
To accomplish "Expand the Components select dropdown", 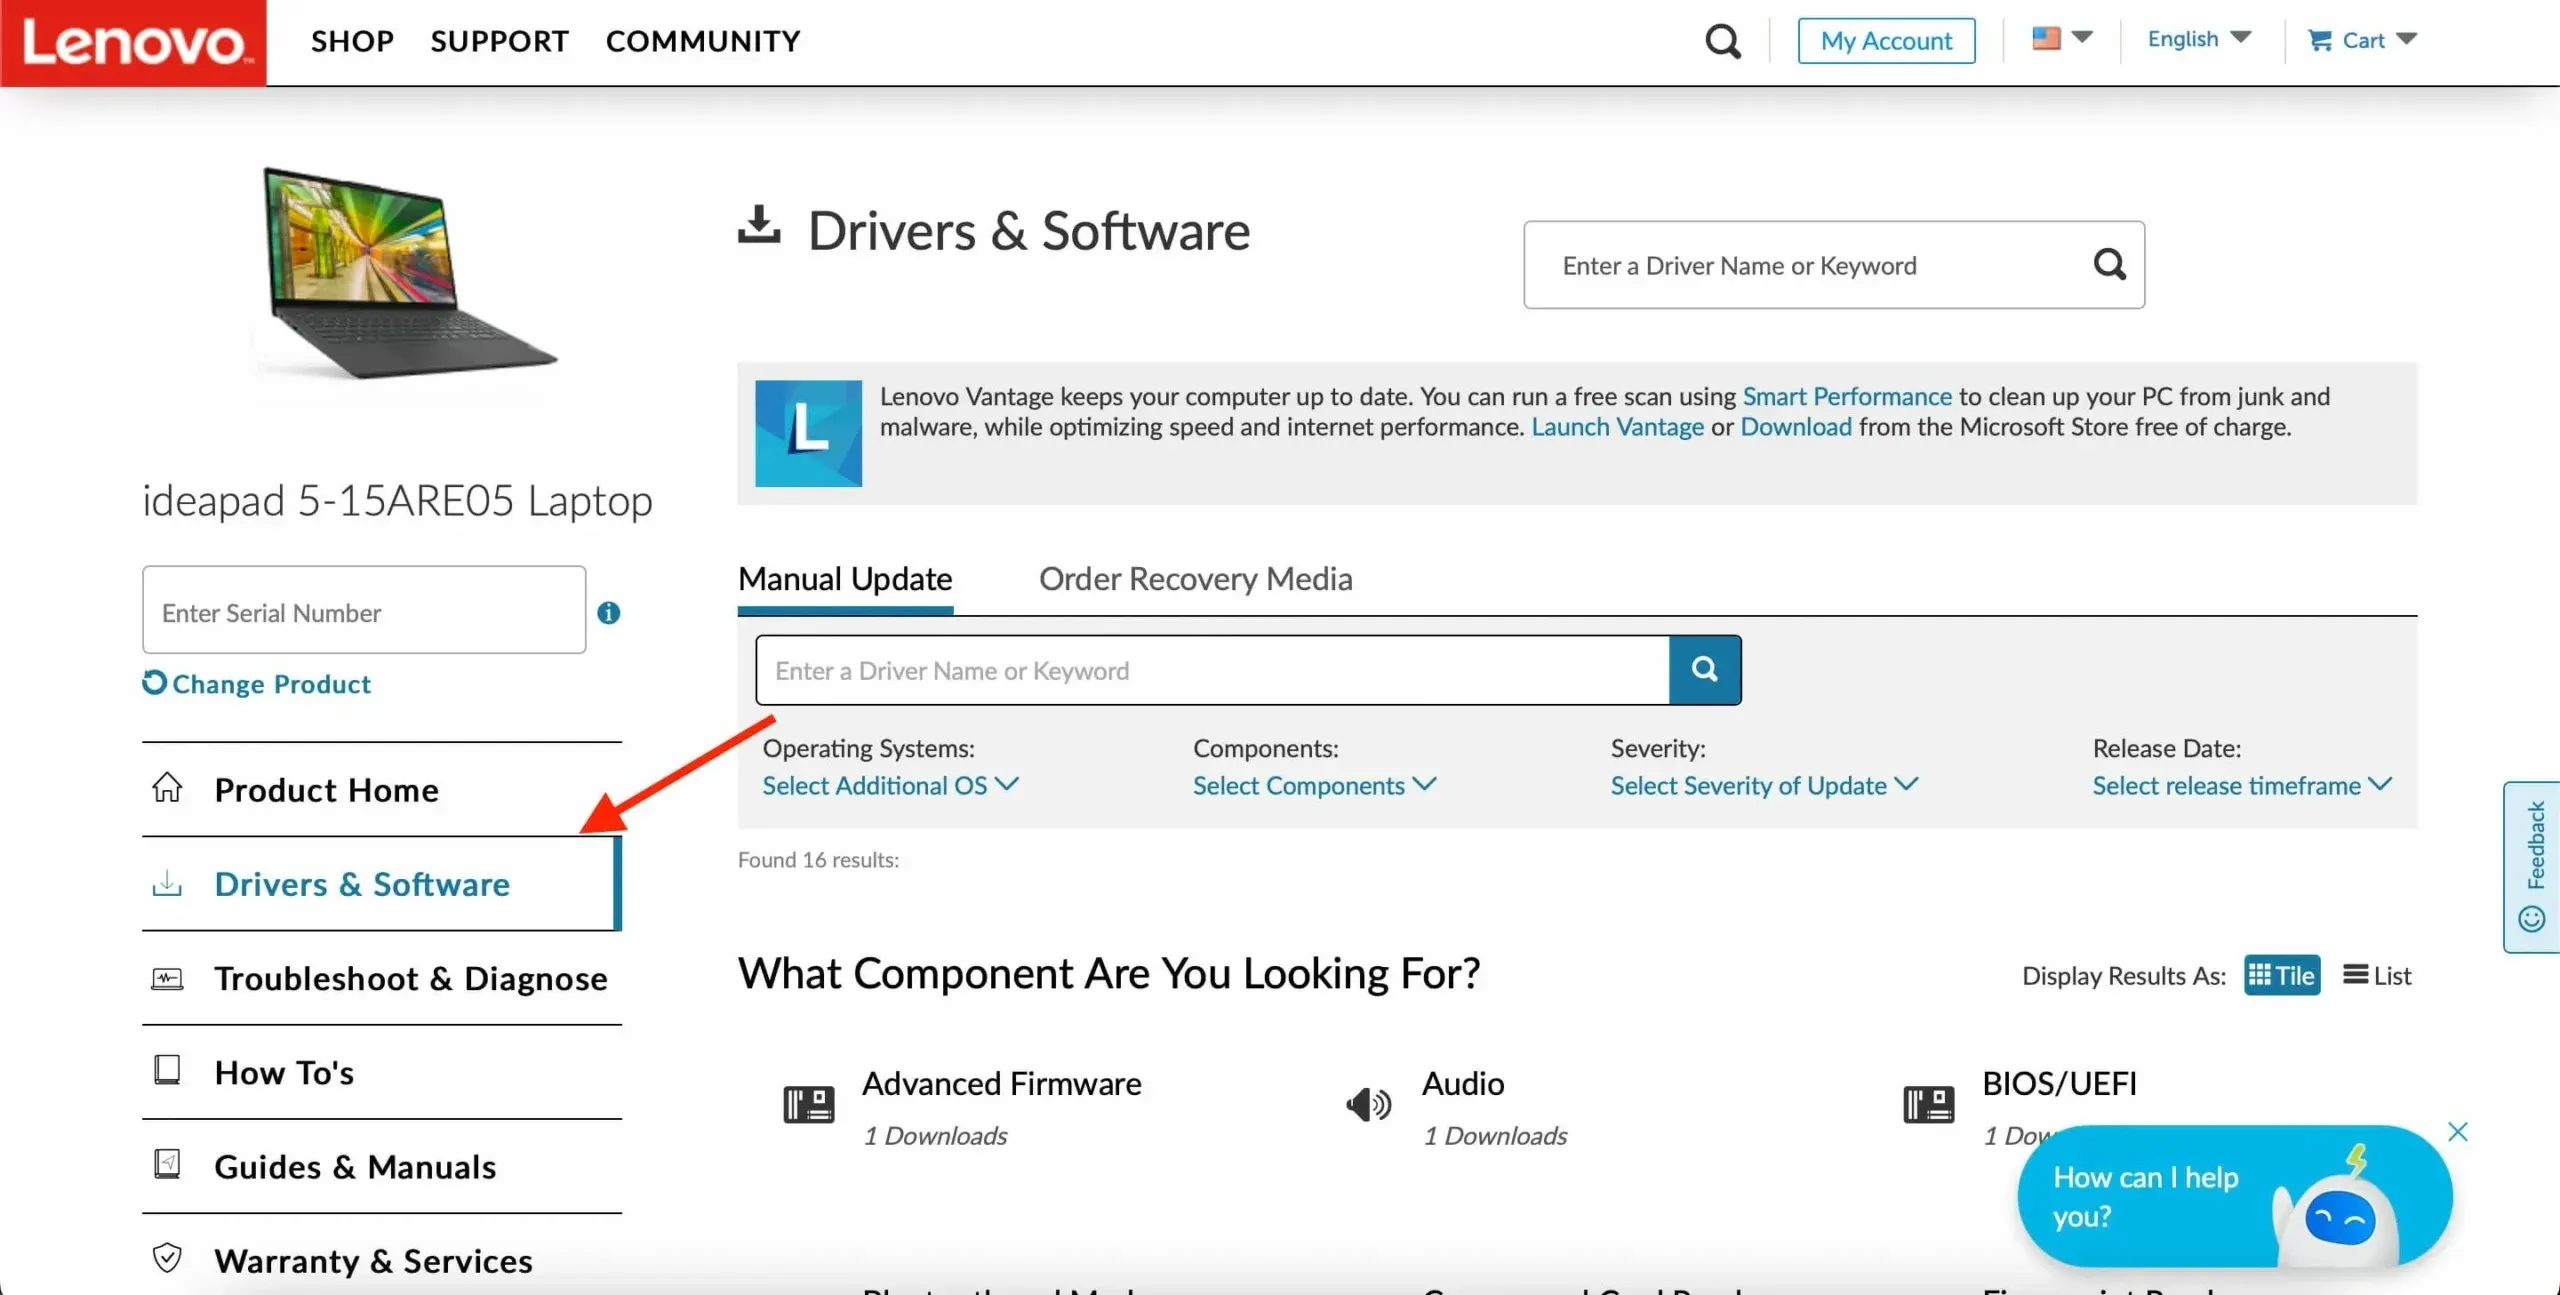I will tap(1315, 785).
